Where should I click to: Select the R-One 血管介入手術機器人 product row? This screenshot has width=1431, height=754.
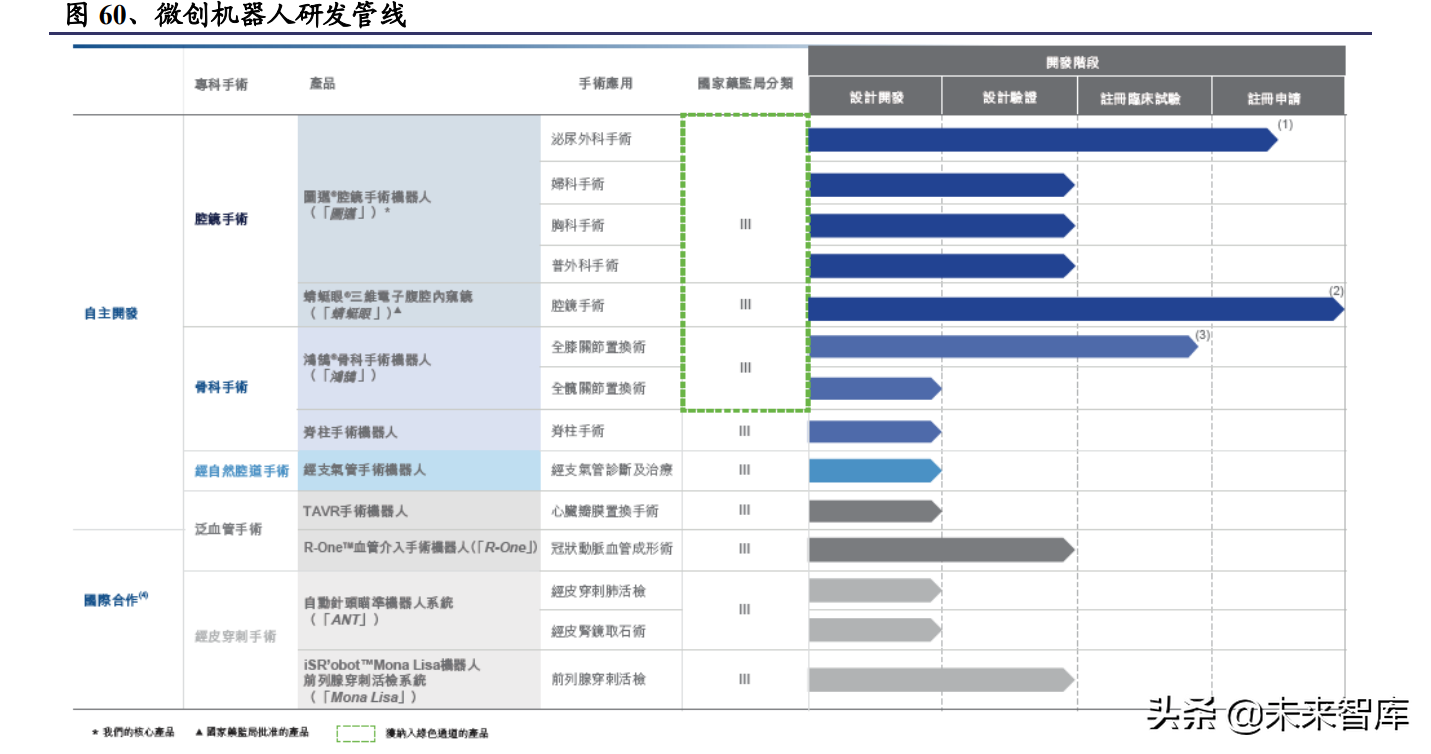(x=419, y=549)
